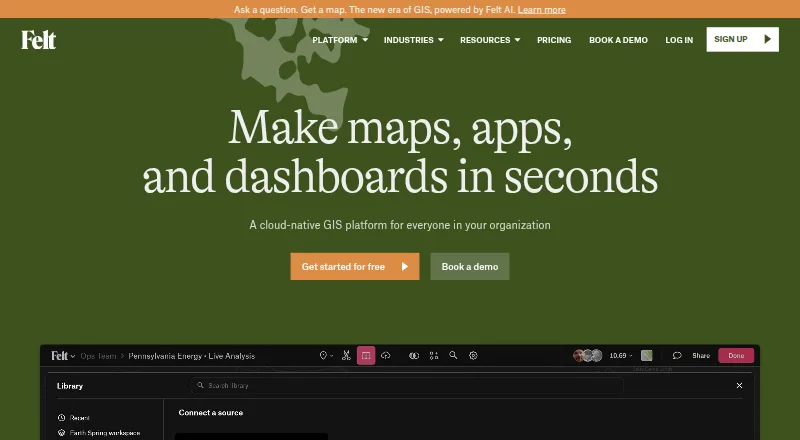Click the Log In link

pos(679,40)
